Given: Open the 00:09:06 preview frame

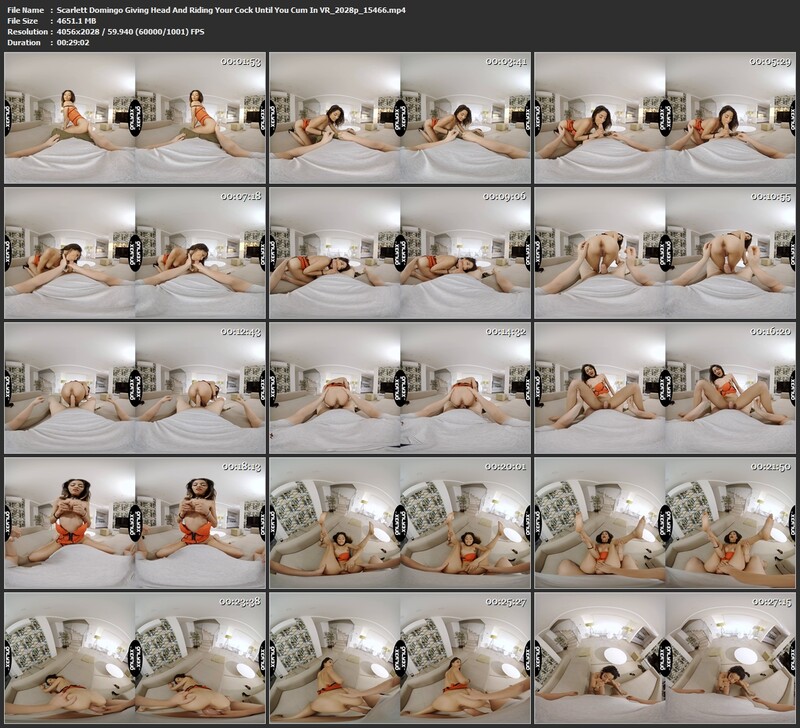Looking at the screenshot, I should tap(400, 253).
